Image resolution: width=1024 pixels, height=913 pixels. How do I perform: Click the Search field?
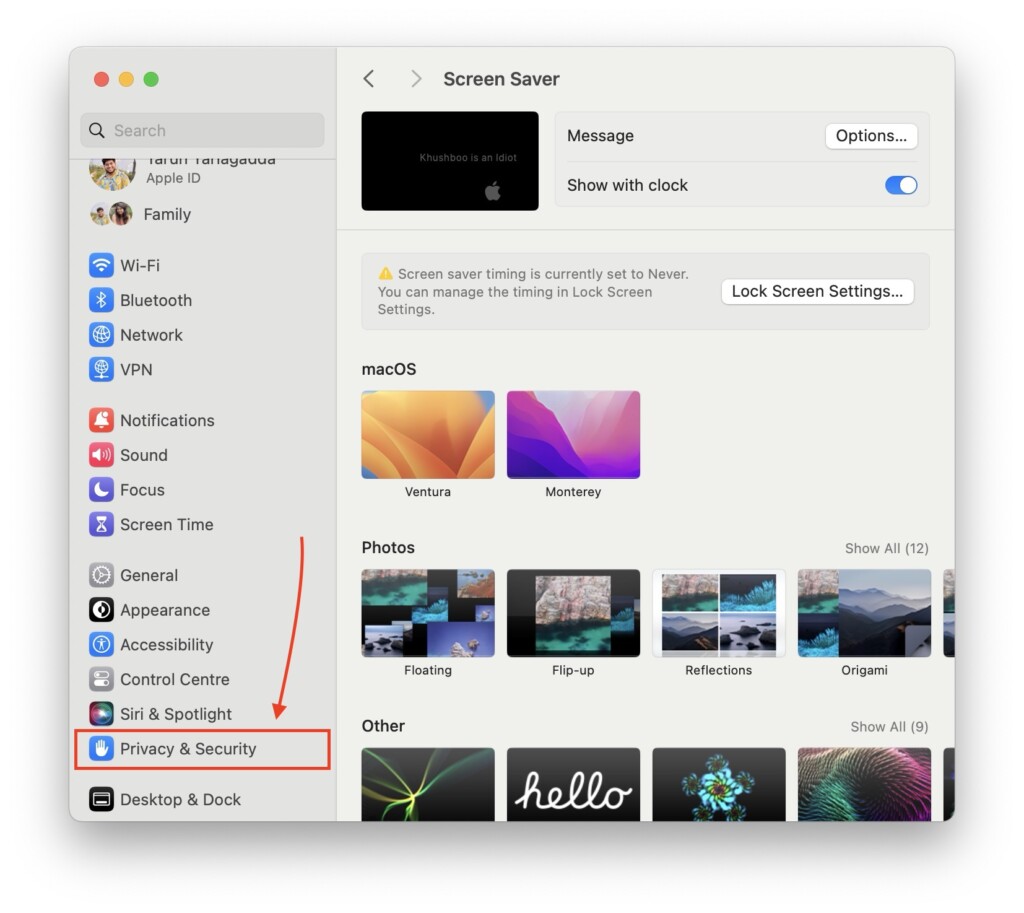tap(202, 131)
